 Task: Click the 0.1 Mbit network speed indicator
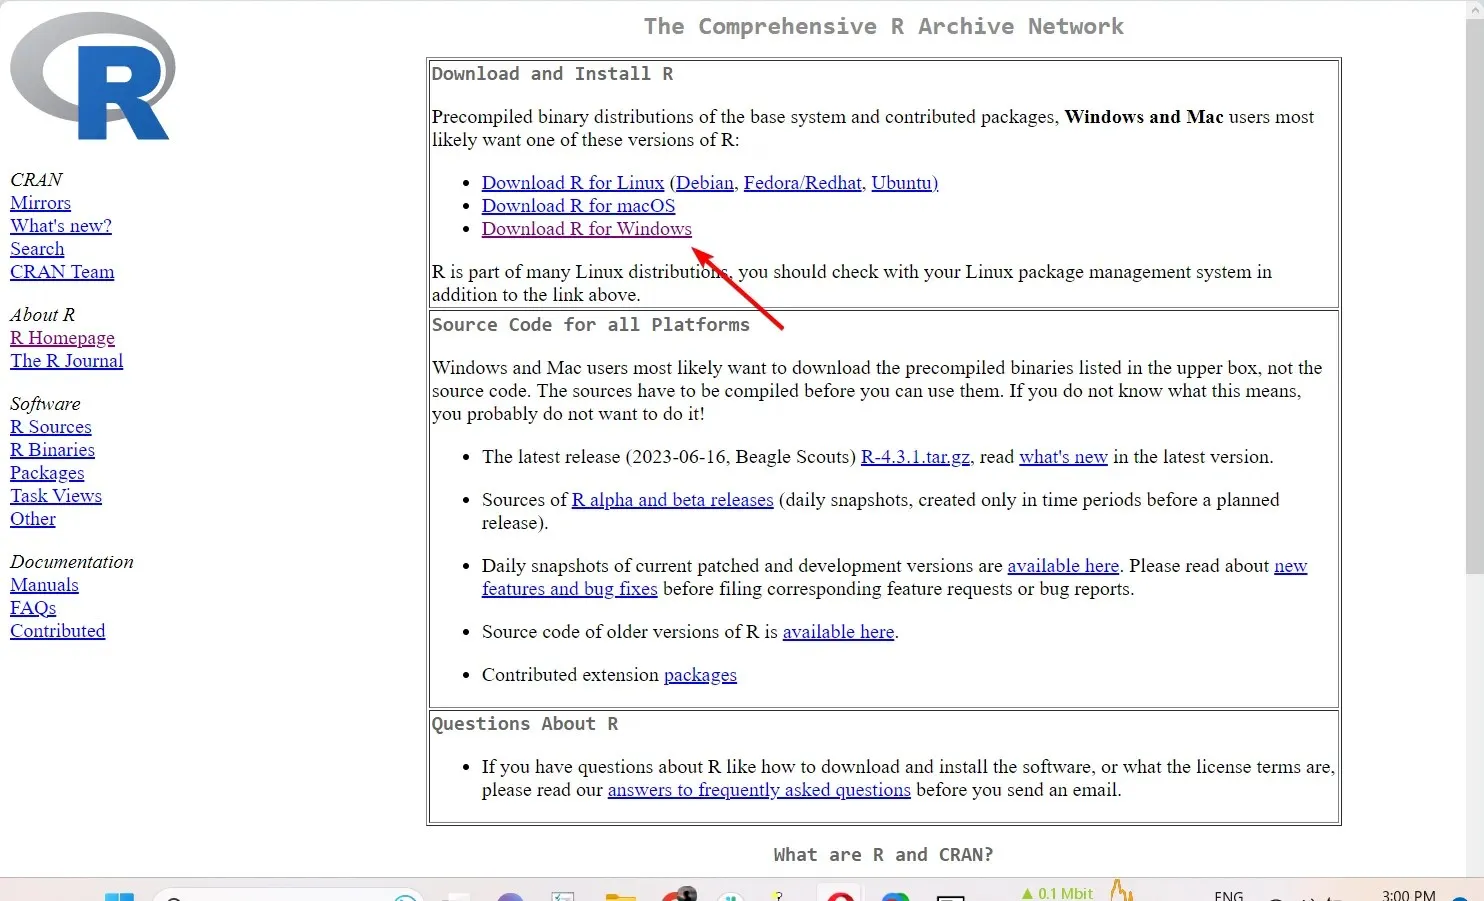[x=1057, y=893]
